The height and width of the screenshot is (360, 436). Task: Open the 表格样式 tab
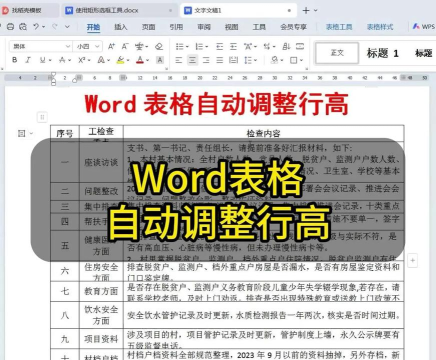(x=380, y=27)
